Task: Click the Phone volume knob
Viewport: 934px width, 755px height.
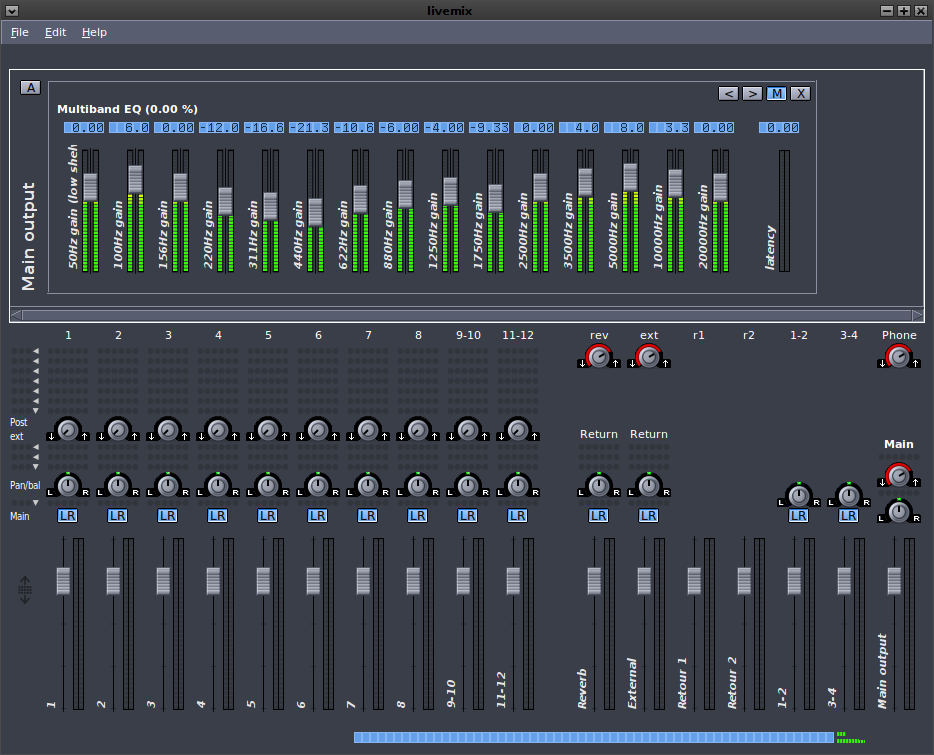Action: pos(899,356)
